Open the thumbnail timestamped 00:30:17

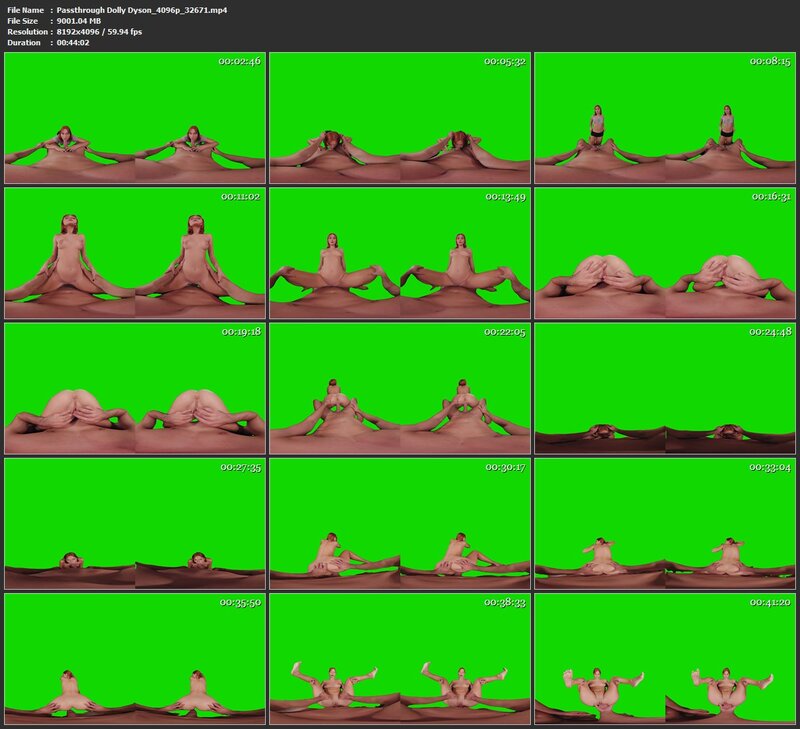(400, 523)
